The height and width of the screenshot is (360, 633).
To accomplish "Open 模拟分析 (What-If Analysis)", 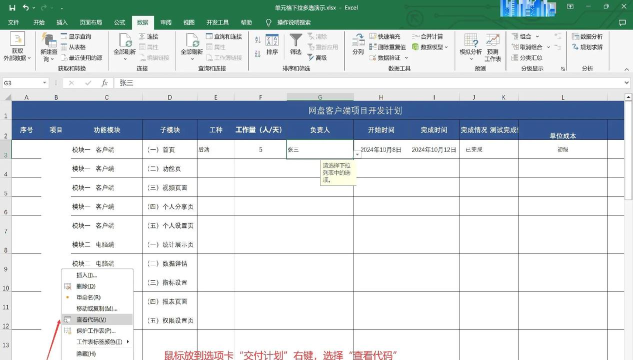I will click(471, 47).
